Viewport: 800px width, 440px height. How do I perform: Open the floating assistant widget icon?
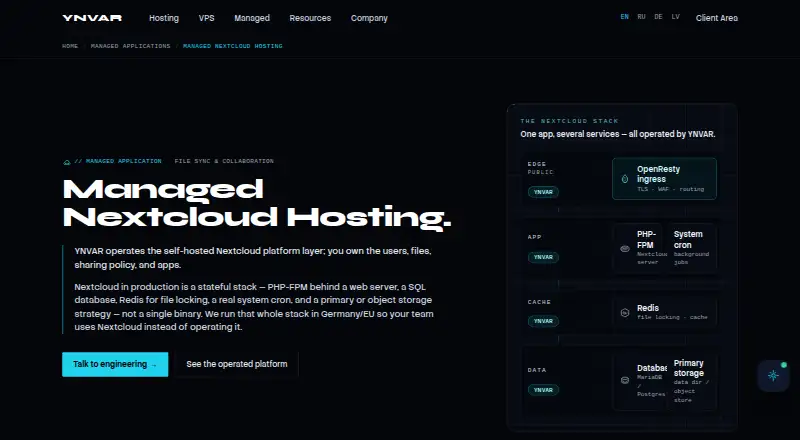(773, 376)
